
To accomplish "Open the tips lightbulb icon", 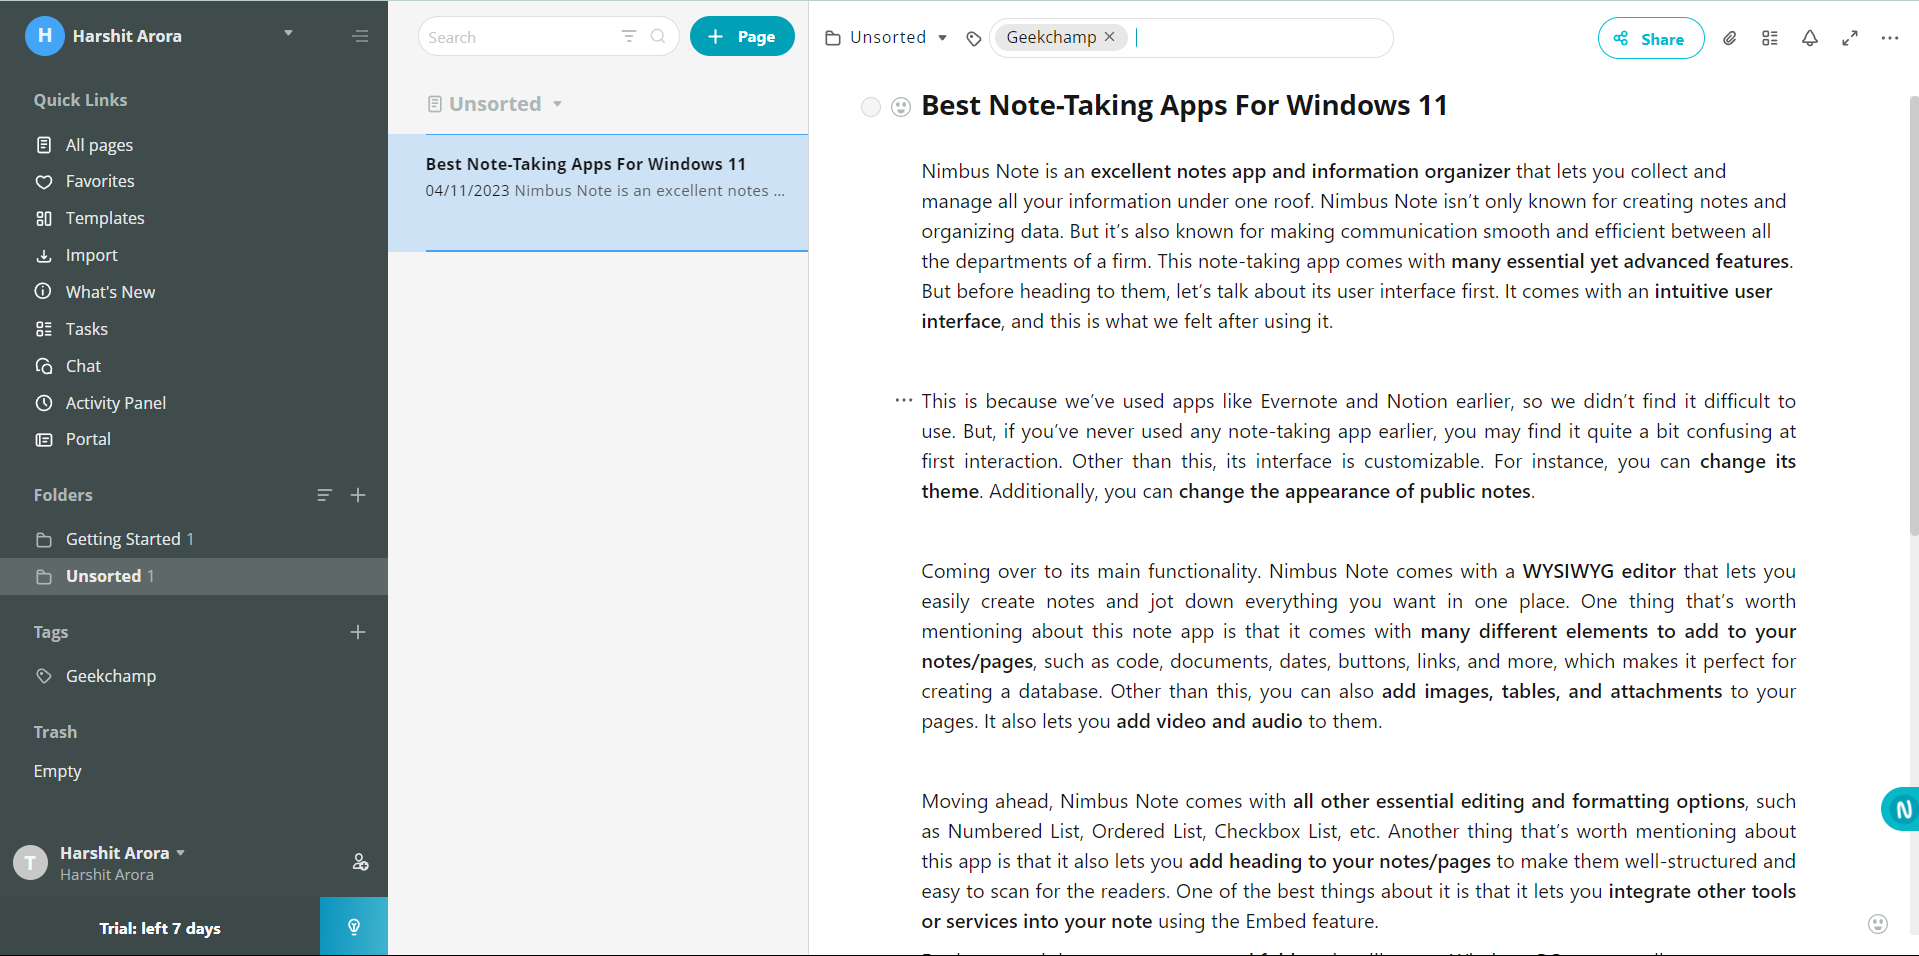I will [353, 927].
